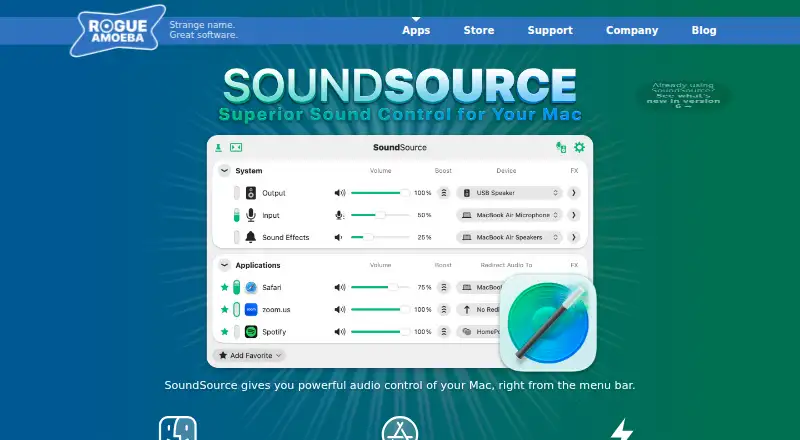Open the USB Speaker device dropdown

509,193
